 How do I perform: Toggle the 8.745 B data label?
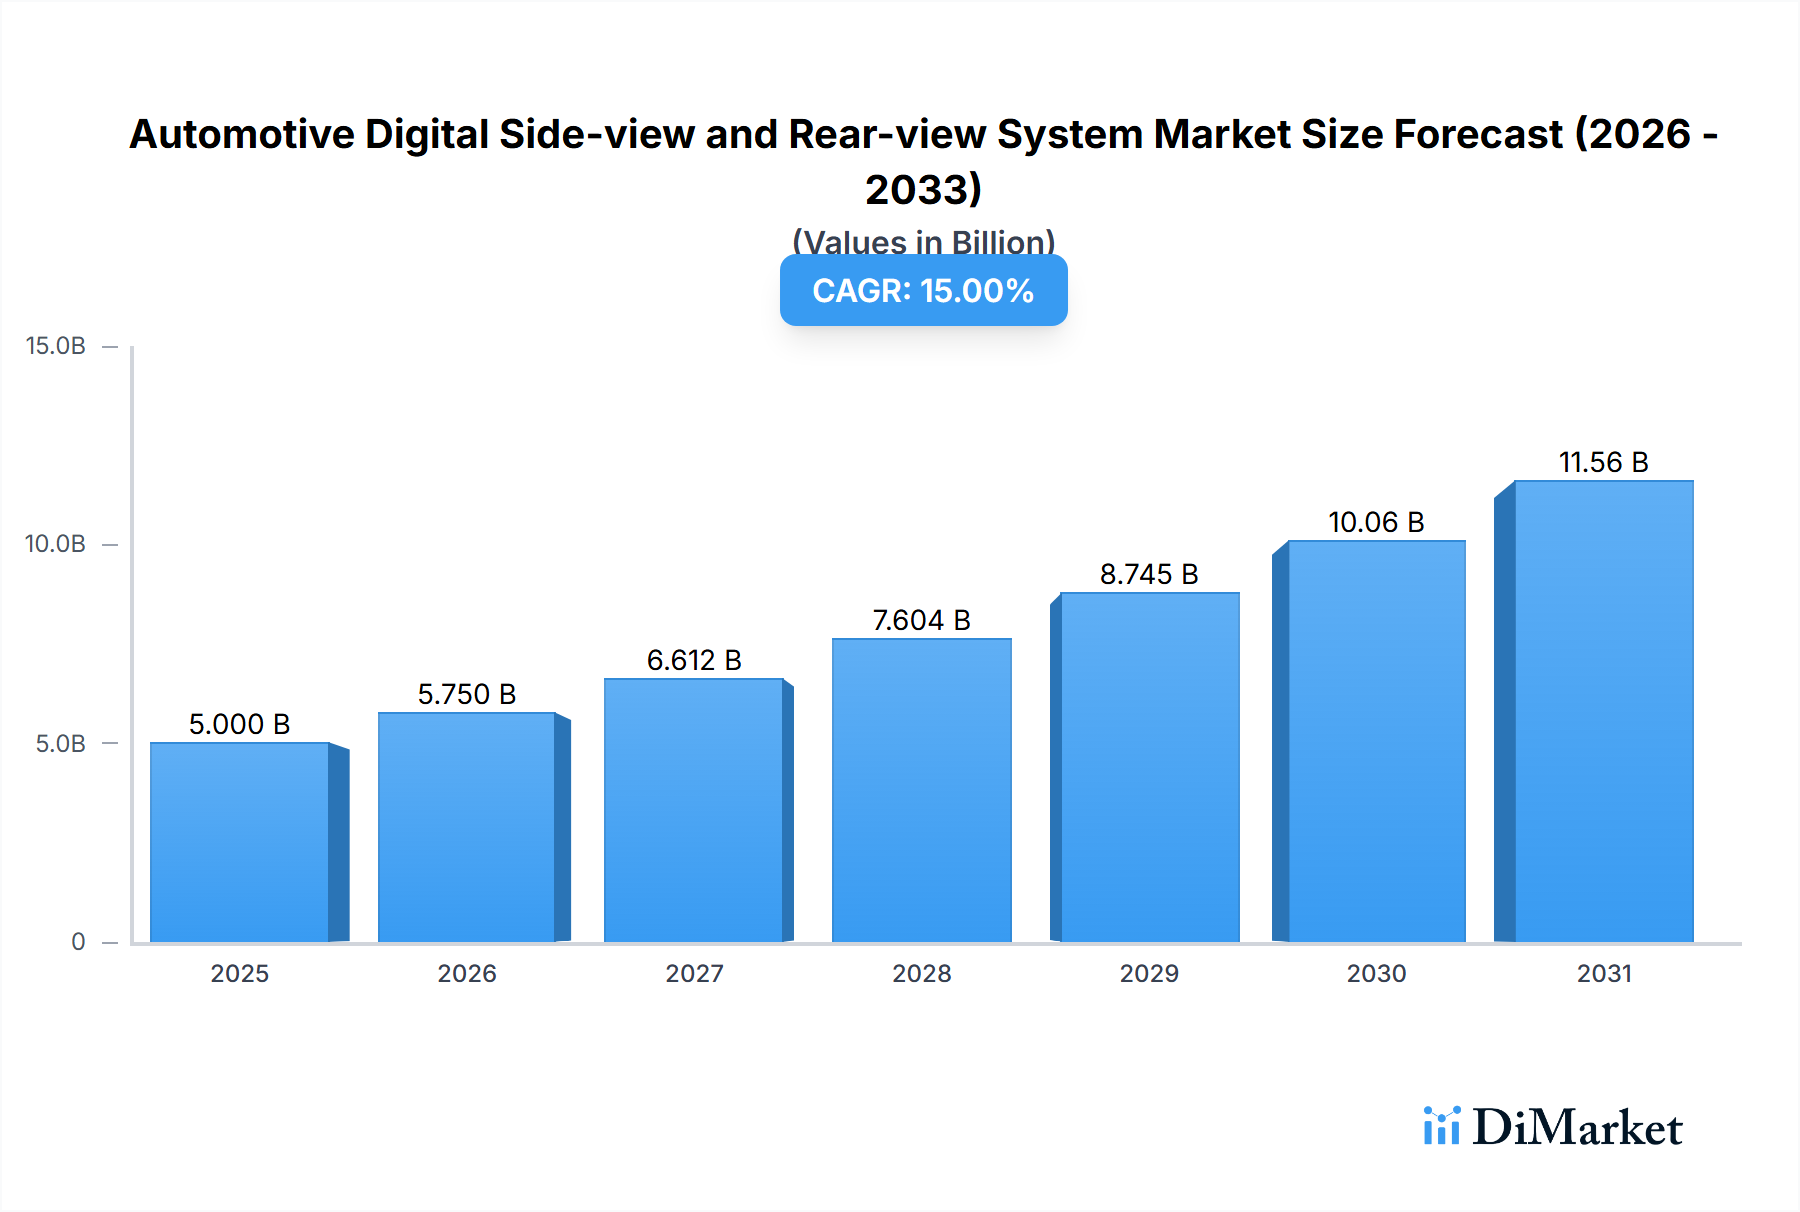(1147, 574)
